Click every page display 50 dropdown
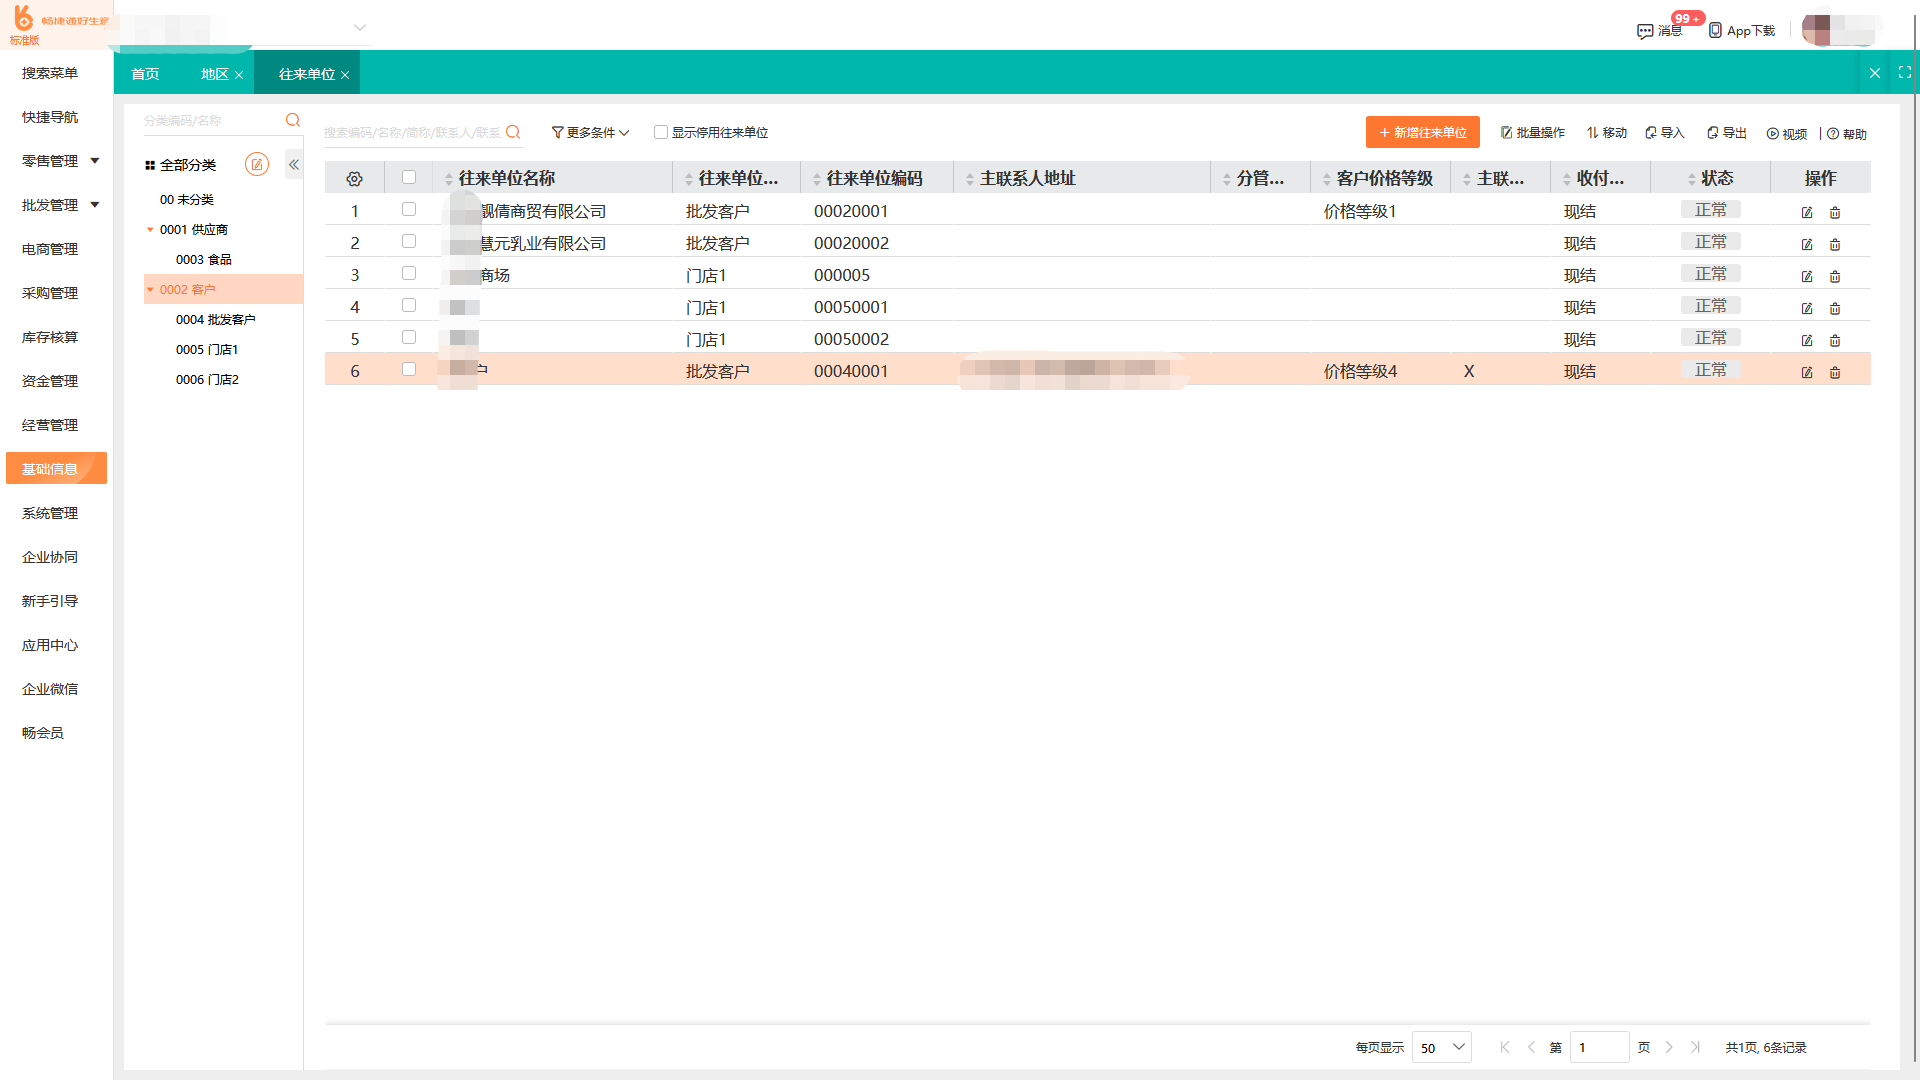Viewport: 1920px width, 1080px height. coord(1439,1047)
